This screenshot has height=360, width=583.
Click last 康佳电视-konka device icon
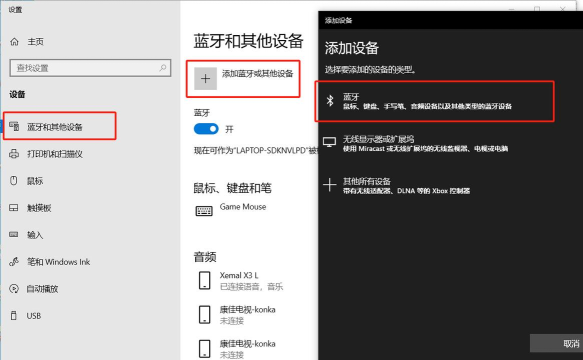(204, 349)
